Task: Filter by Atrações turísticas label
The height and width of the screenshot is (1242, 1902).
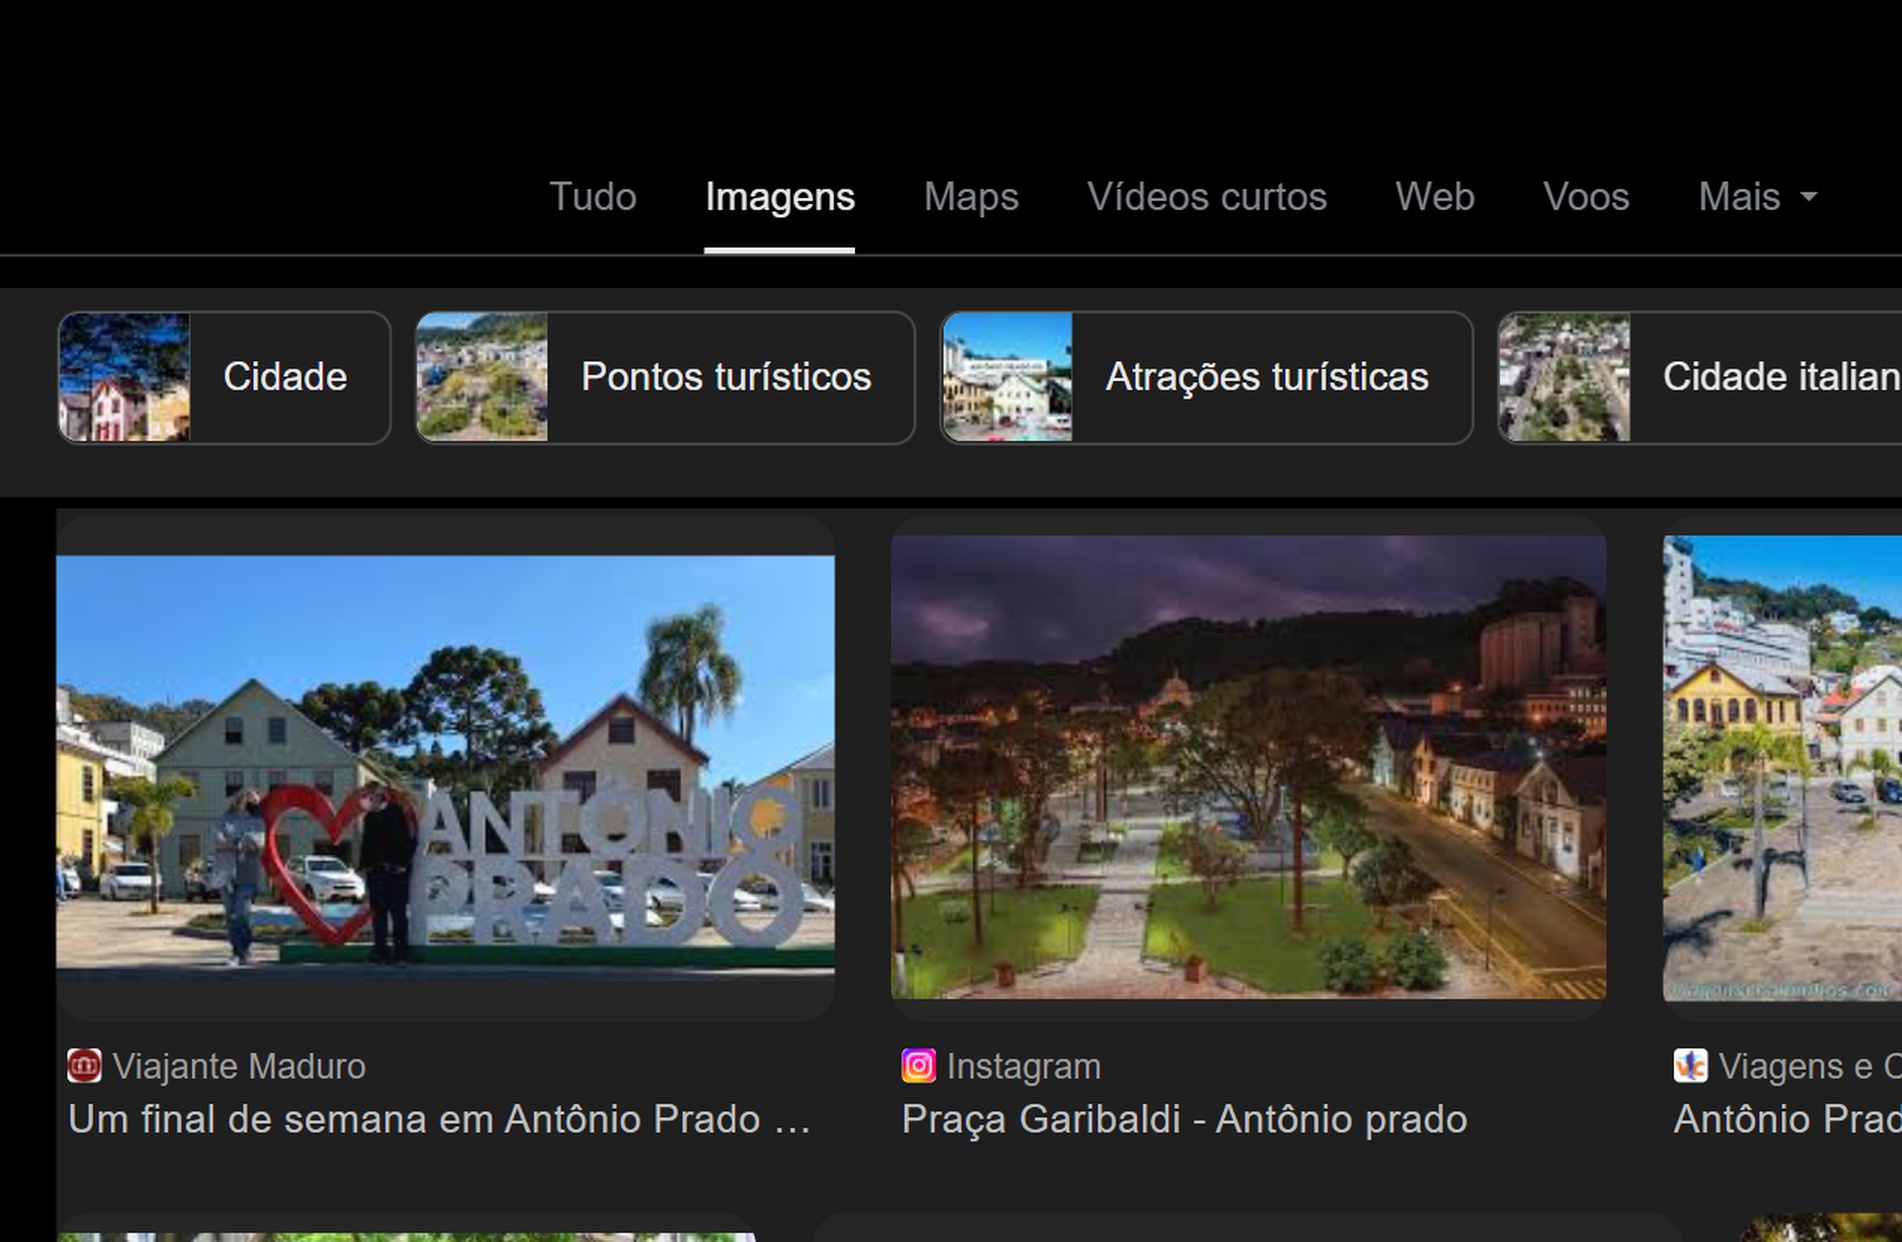Action: coord(1267,377)
